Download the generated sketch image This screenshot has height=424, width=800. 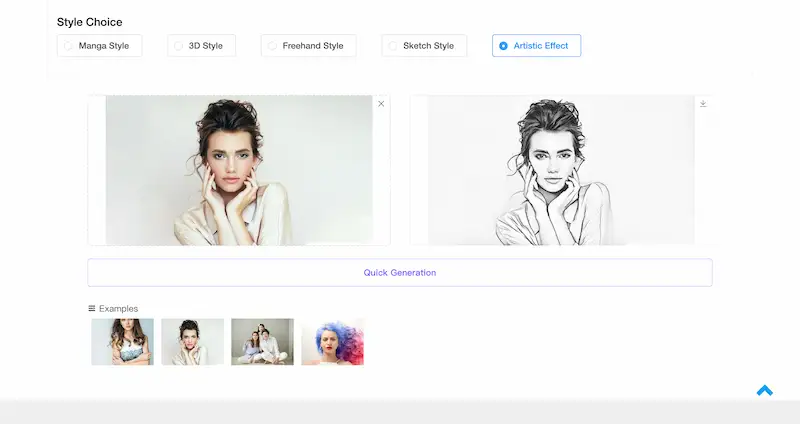[x=703, y=104]
